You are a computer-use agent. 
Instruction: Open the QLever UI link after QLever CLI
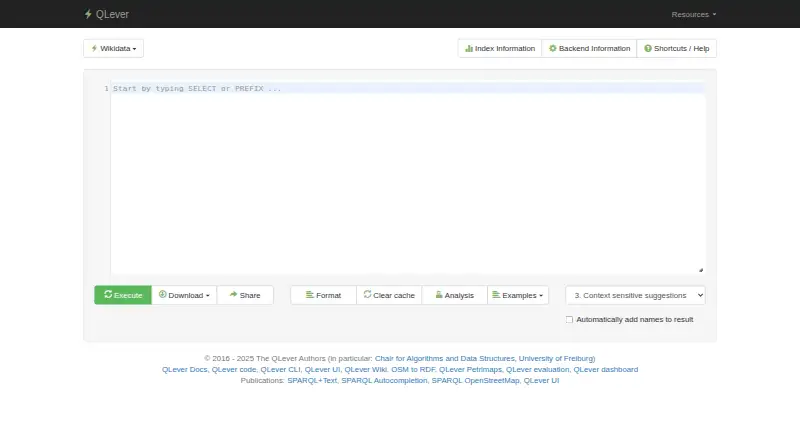coord(322,370)
